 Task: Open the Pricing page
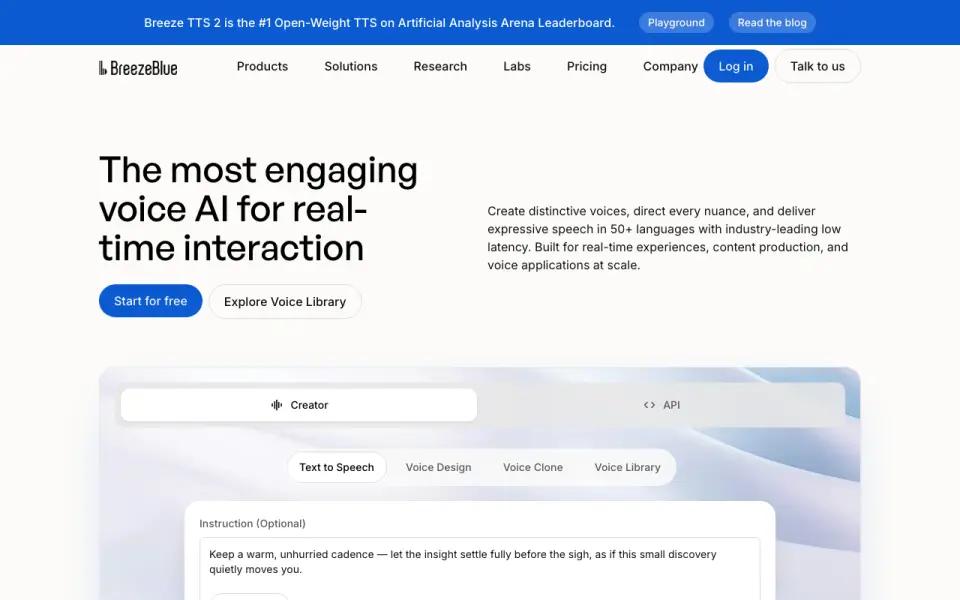pos(587,66)
